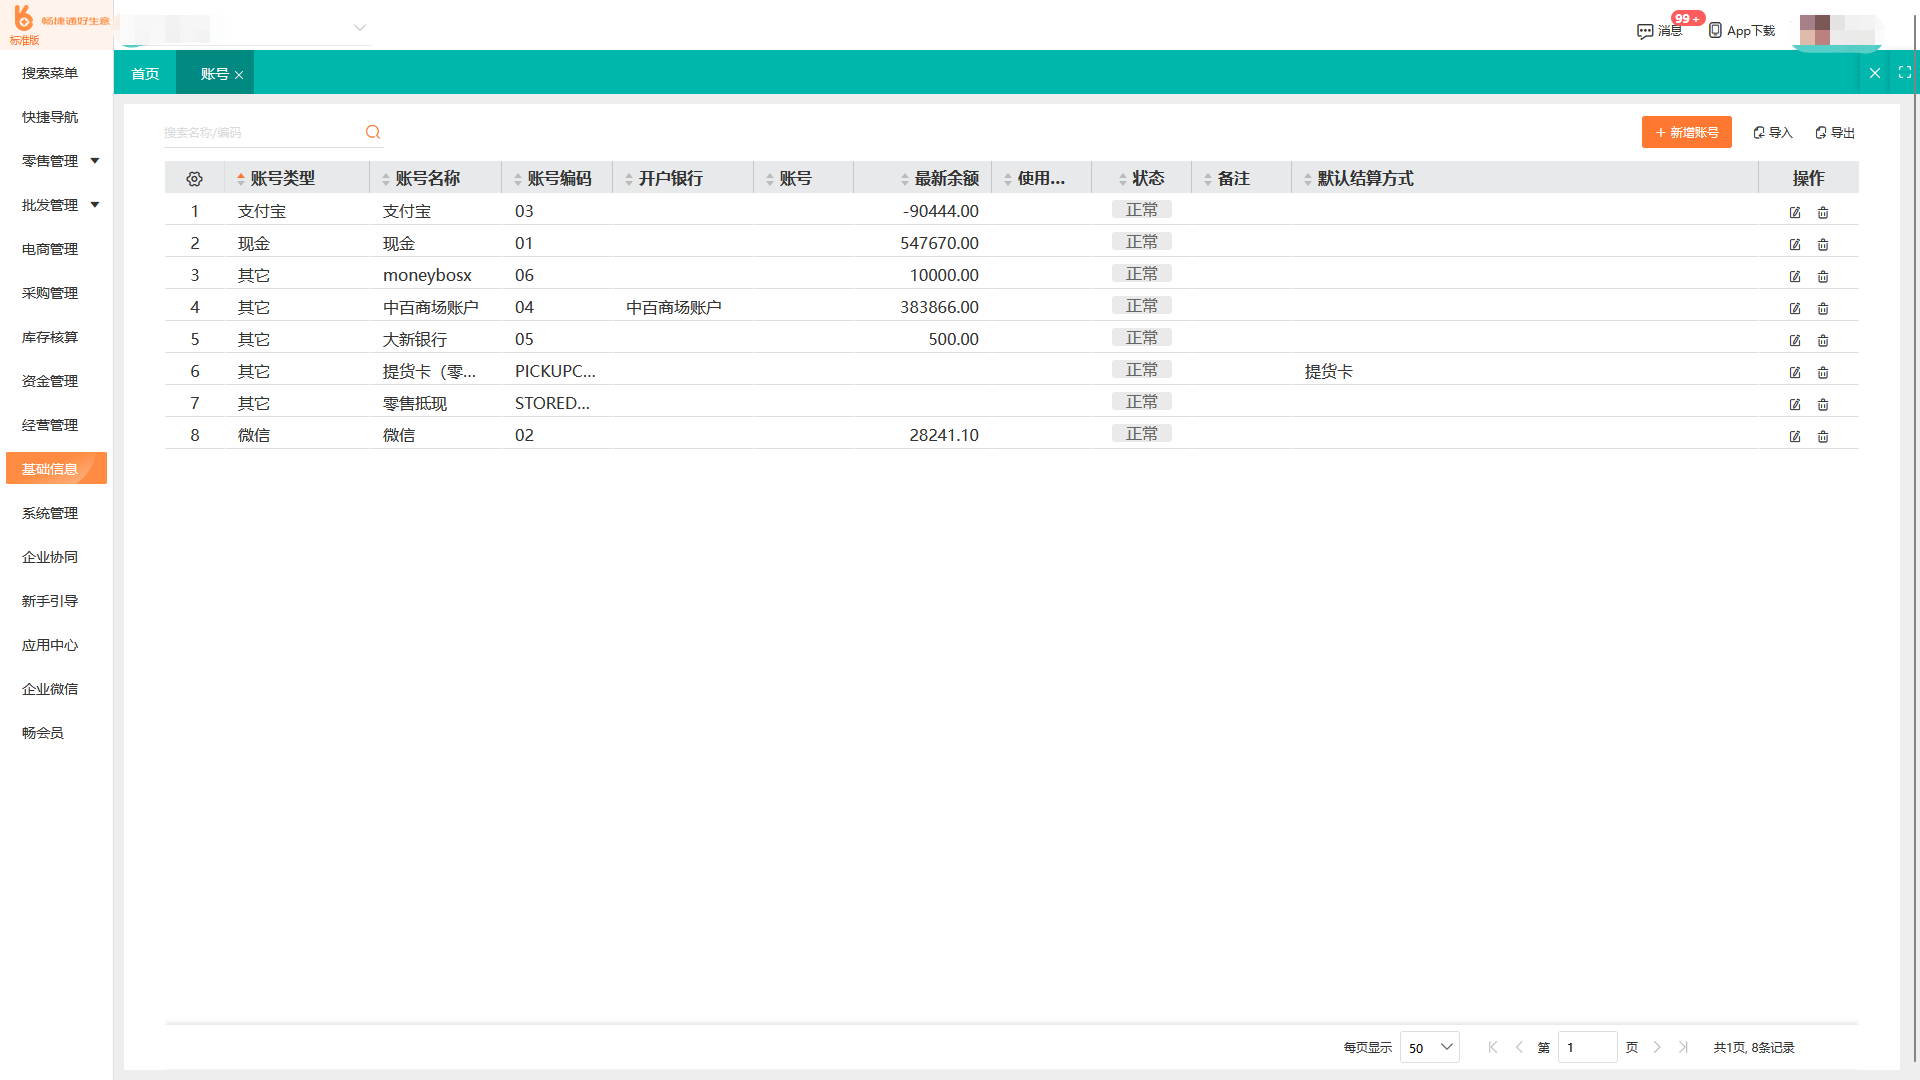Select the 首页 tab
The image size is (1920, 1080).
click(x=146, y=73)
